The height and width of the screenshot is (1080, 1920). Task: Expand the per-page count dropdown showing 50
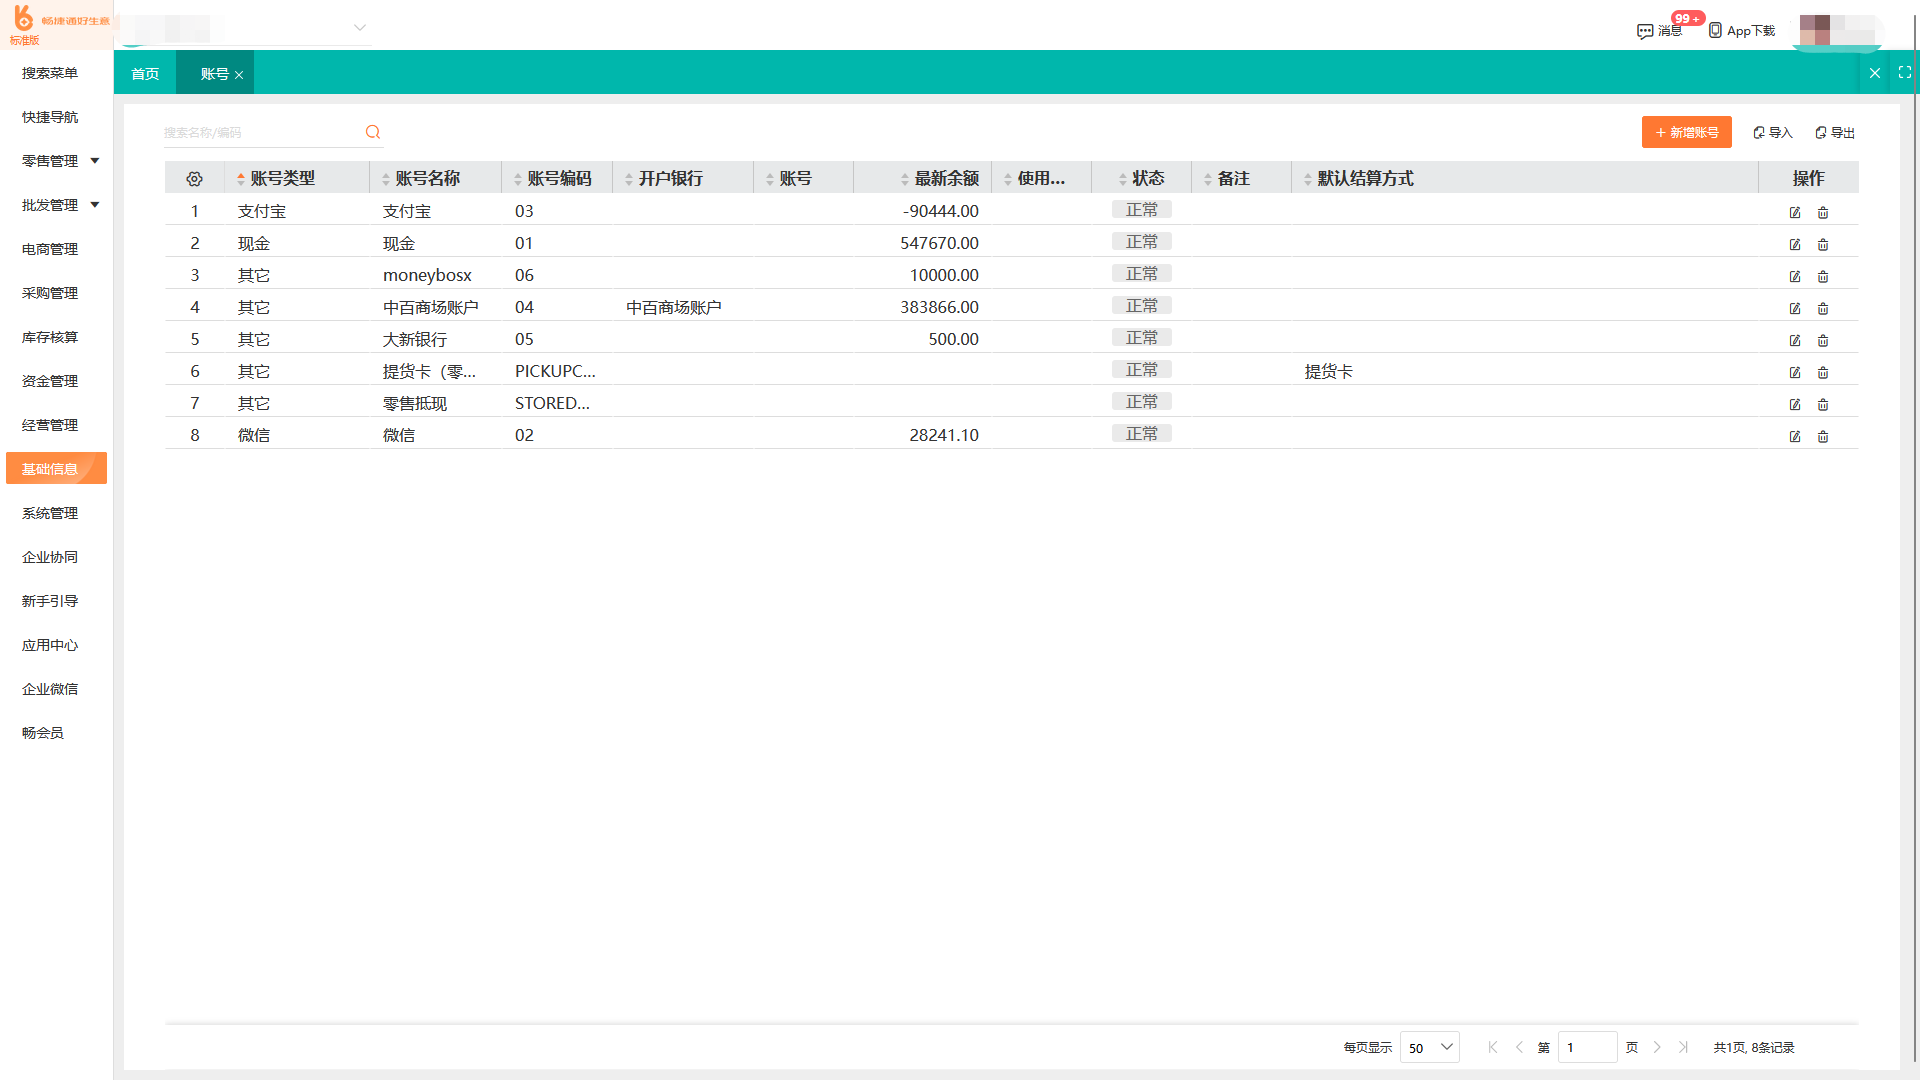tap(1429, 1047)
